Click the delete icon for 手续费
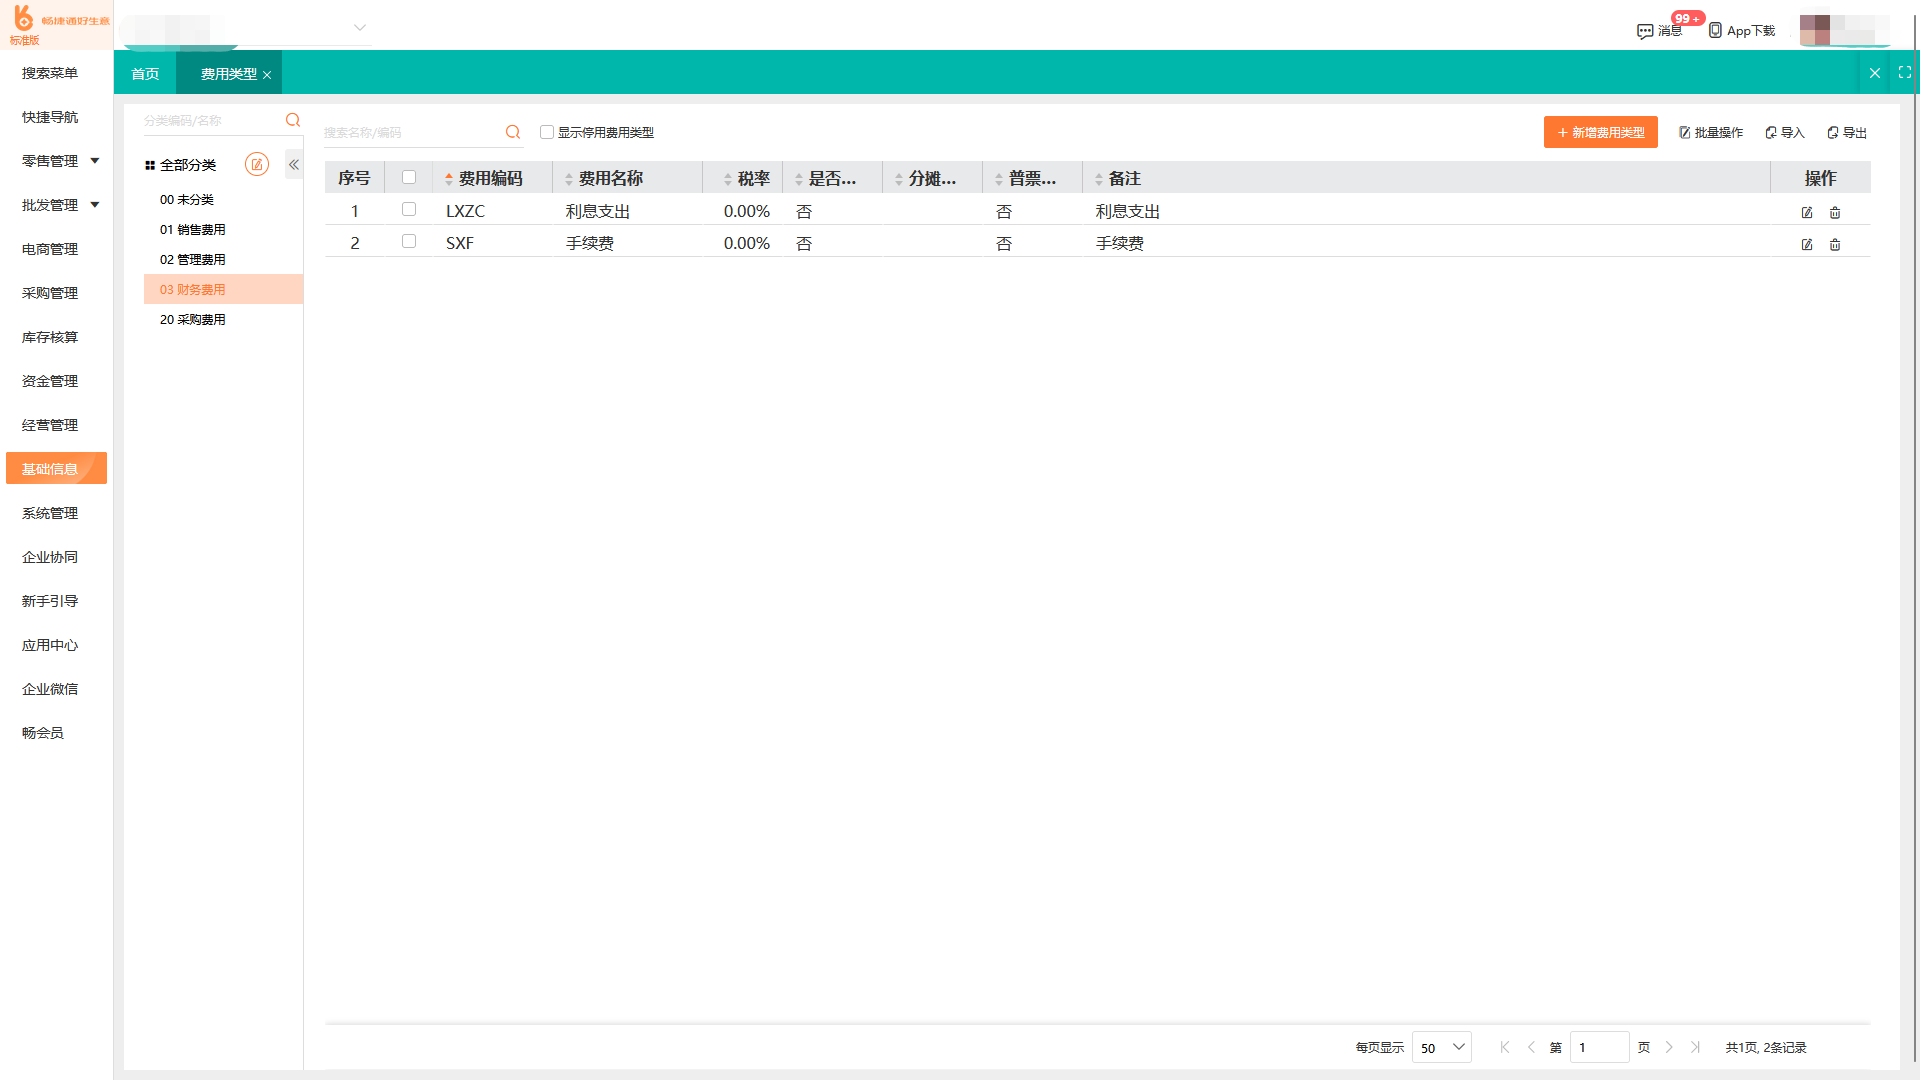The height and width of the screenshot is (1080, 1920). pos(1836,244)
